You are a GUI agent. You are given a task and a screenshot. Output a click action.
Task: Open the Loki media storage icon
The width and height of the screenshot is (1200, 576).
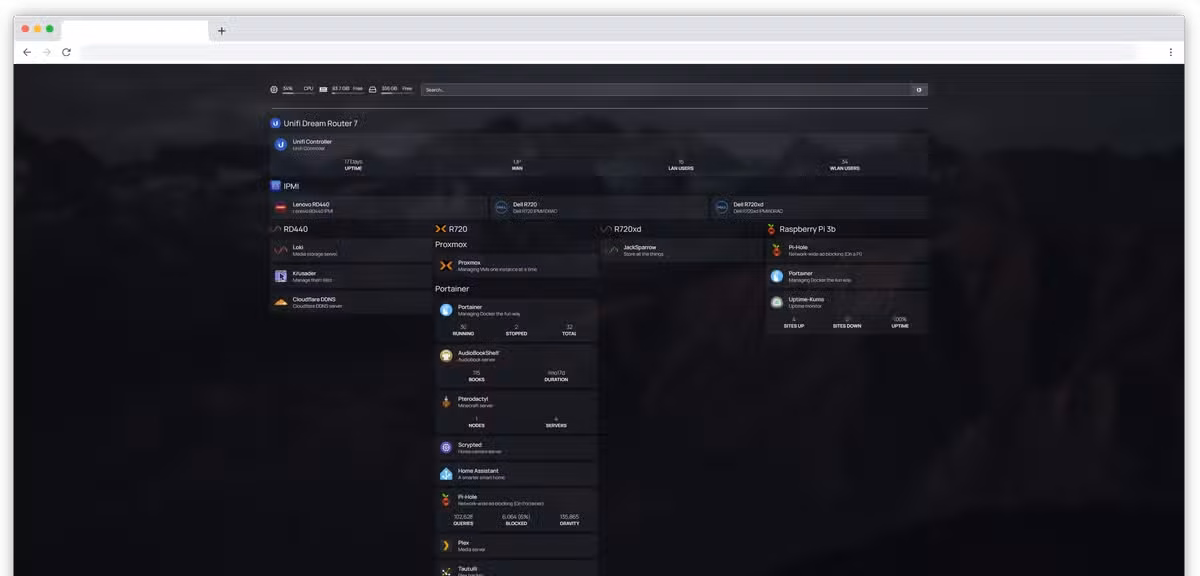tap(281, 250)
